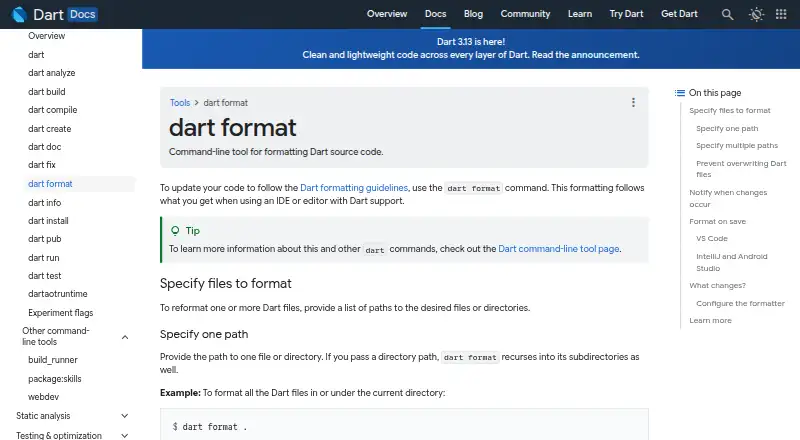Open the apps grid icon
The height and width of the screenshot is (440, 800).
(781, 14)
